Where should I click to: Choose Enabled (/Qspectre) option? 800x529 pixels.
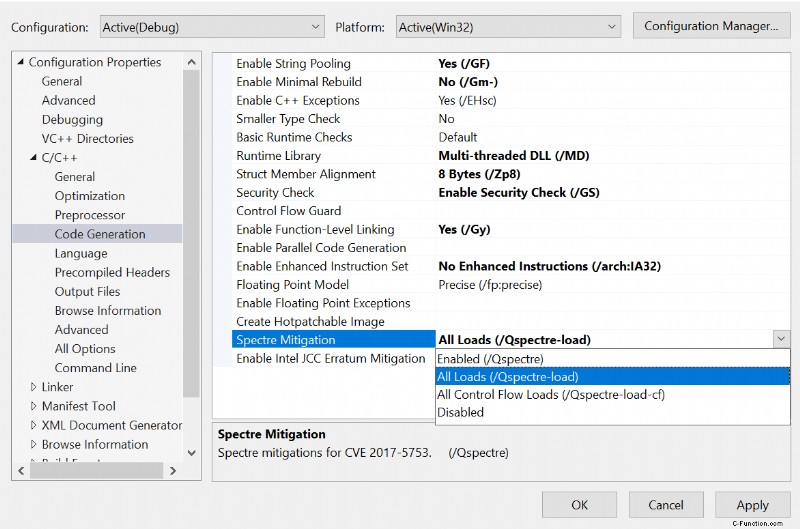490,359
